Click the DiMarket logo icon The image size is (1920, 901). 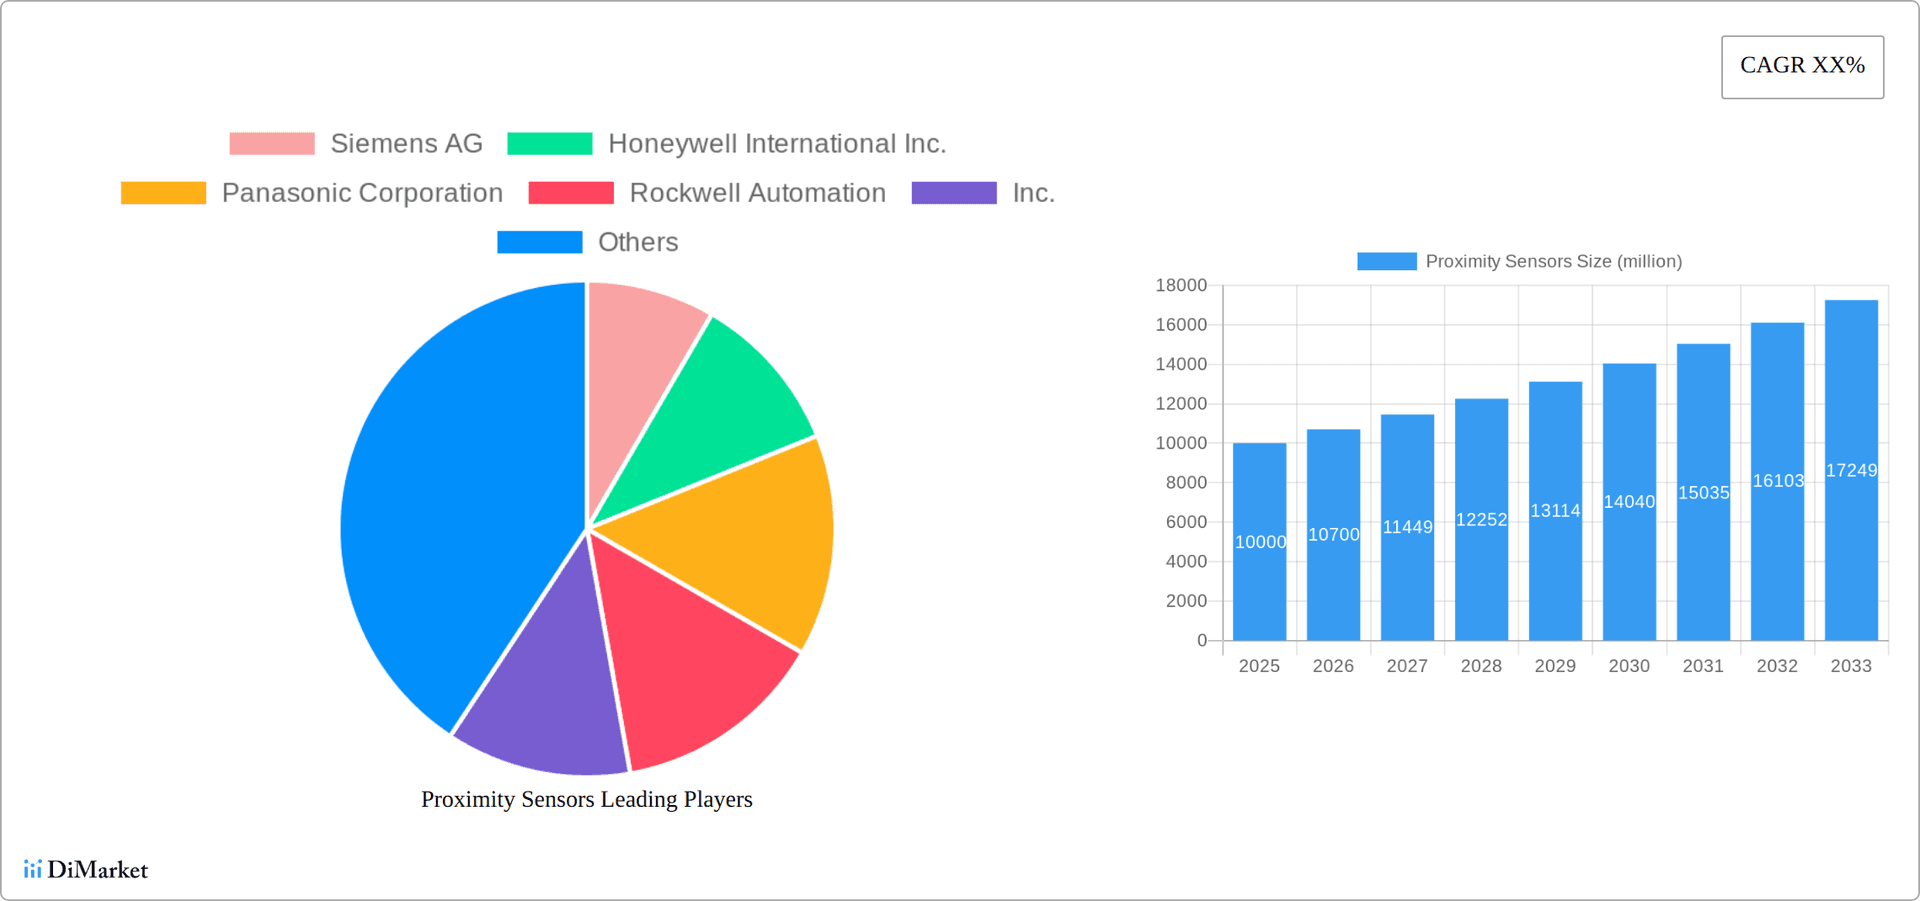[x=33, y=869]
